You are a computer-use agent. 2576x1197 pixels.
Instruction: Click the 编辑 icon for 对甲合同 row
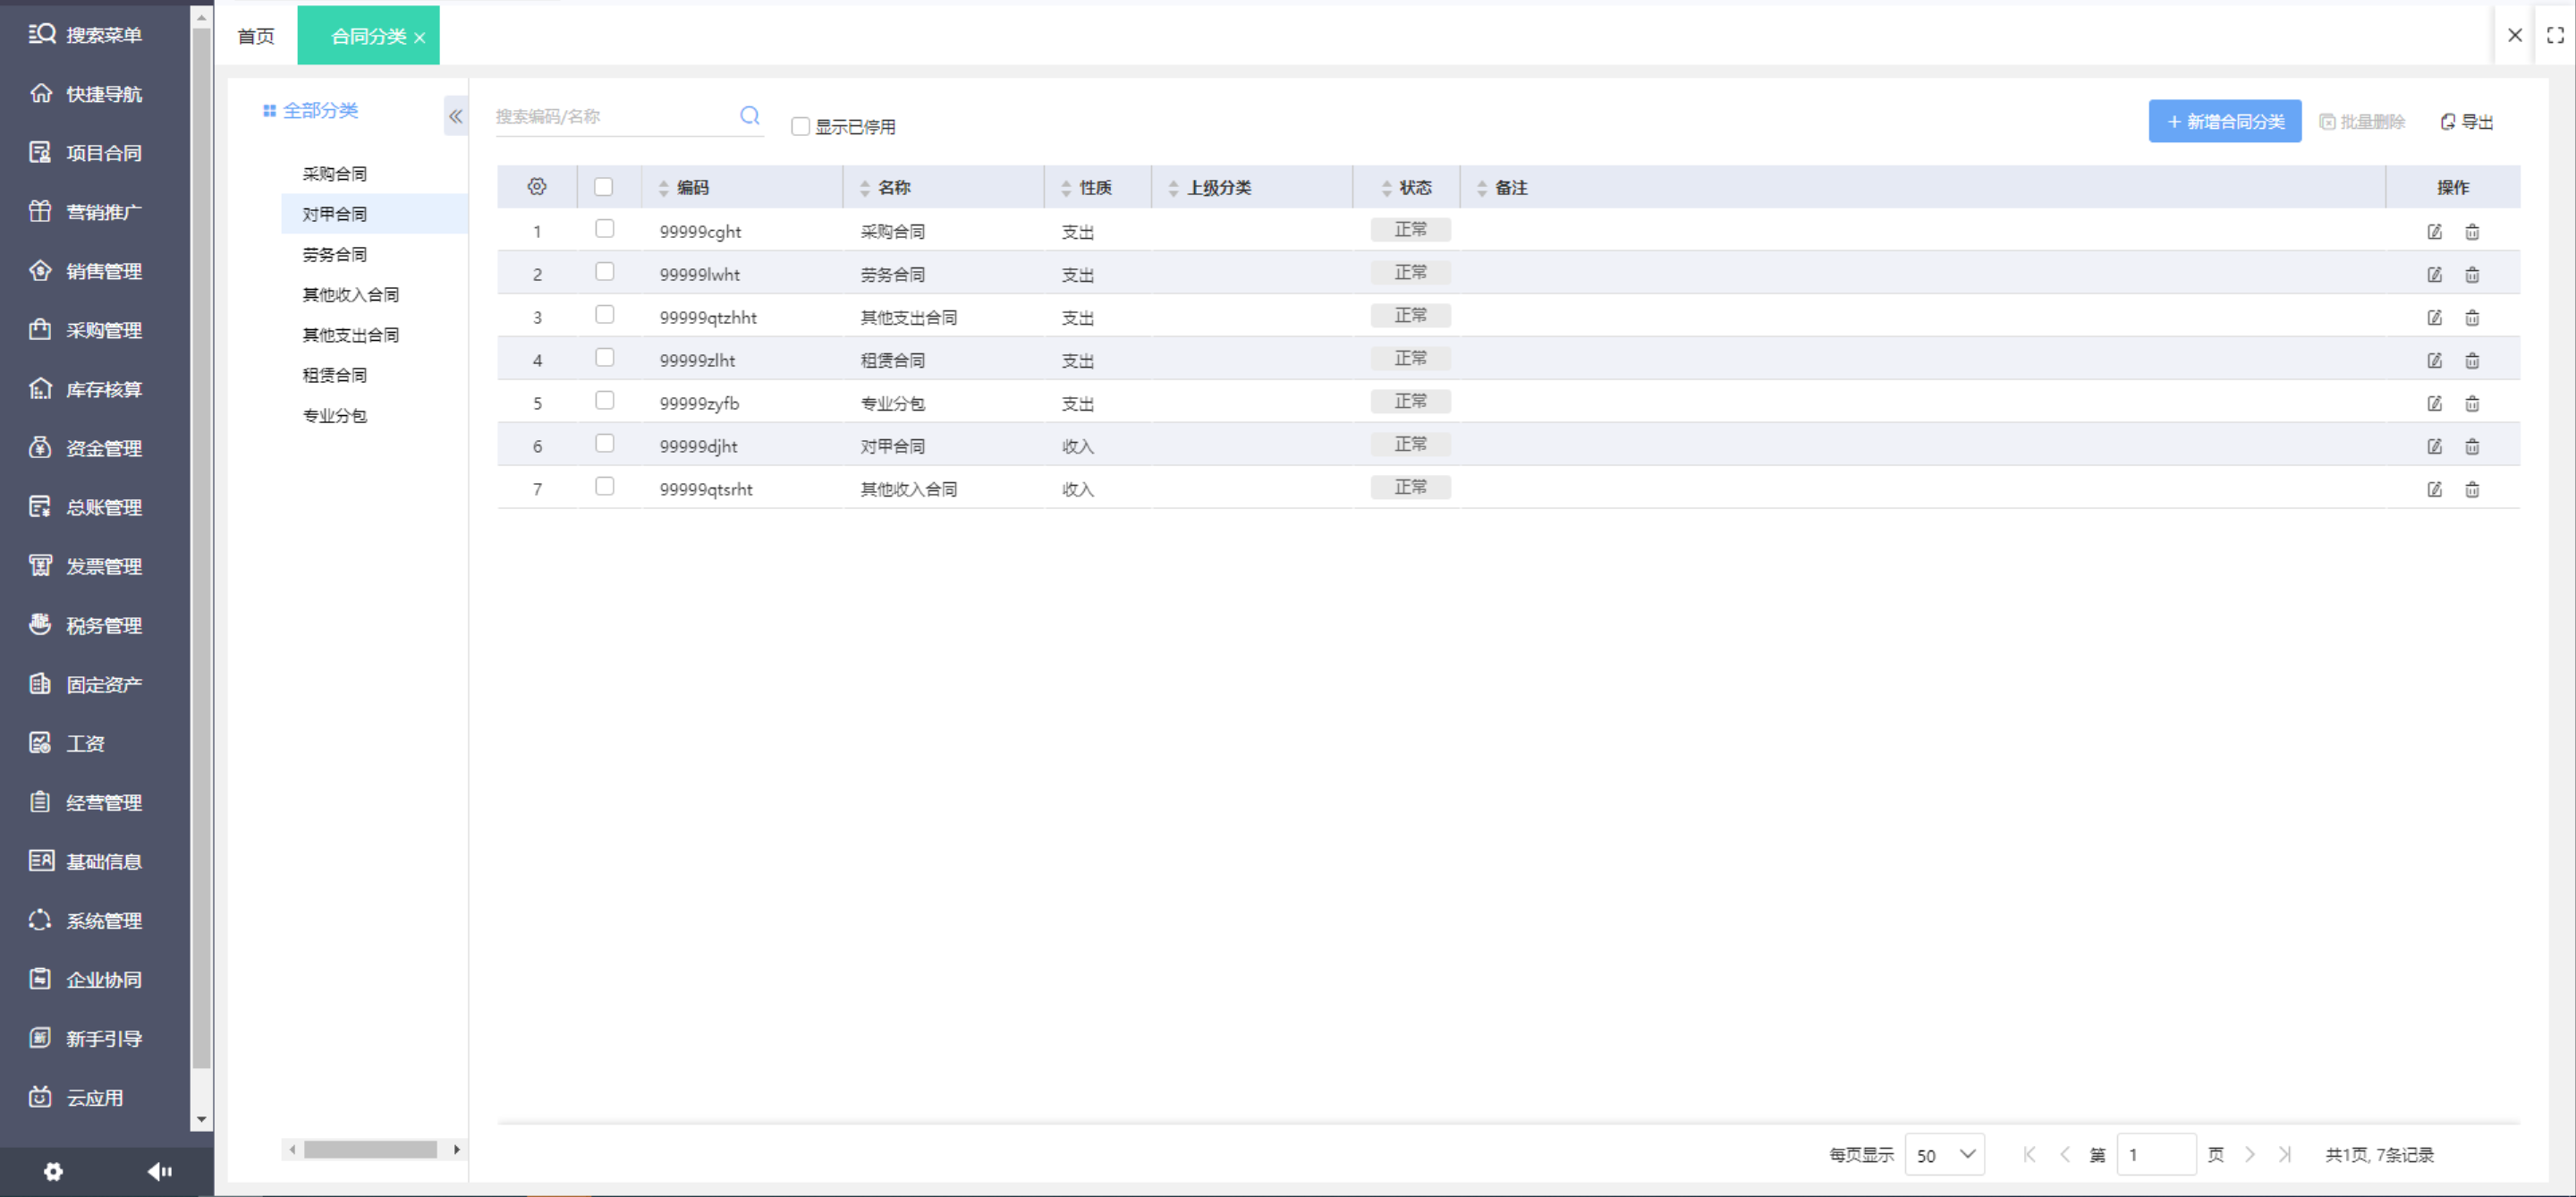click(x=2435, y=446)
